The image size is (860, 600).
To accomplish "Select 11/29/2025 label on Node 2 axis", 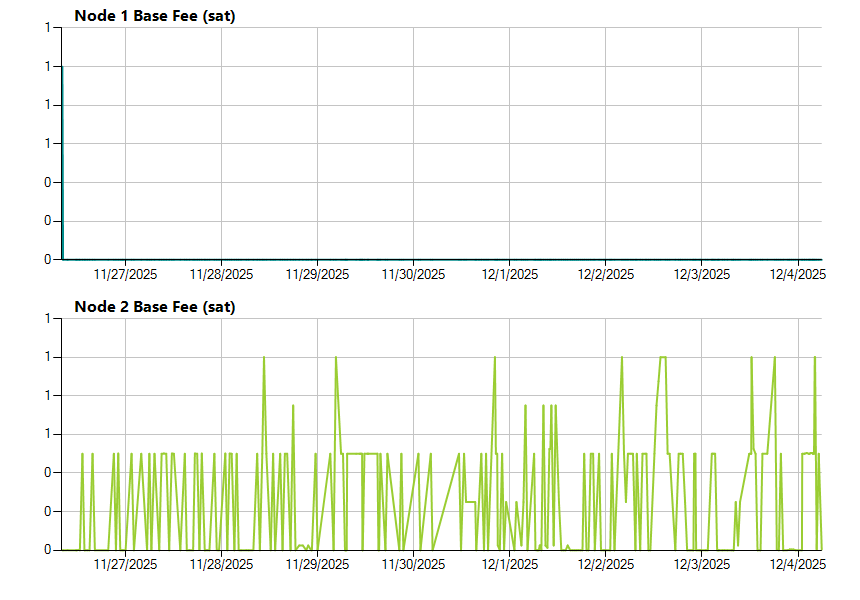I will click(x=317, y=565).
